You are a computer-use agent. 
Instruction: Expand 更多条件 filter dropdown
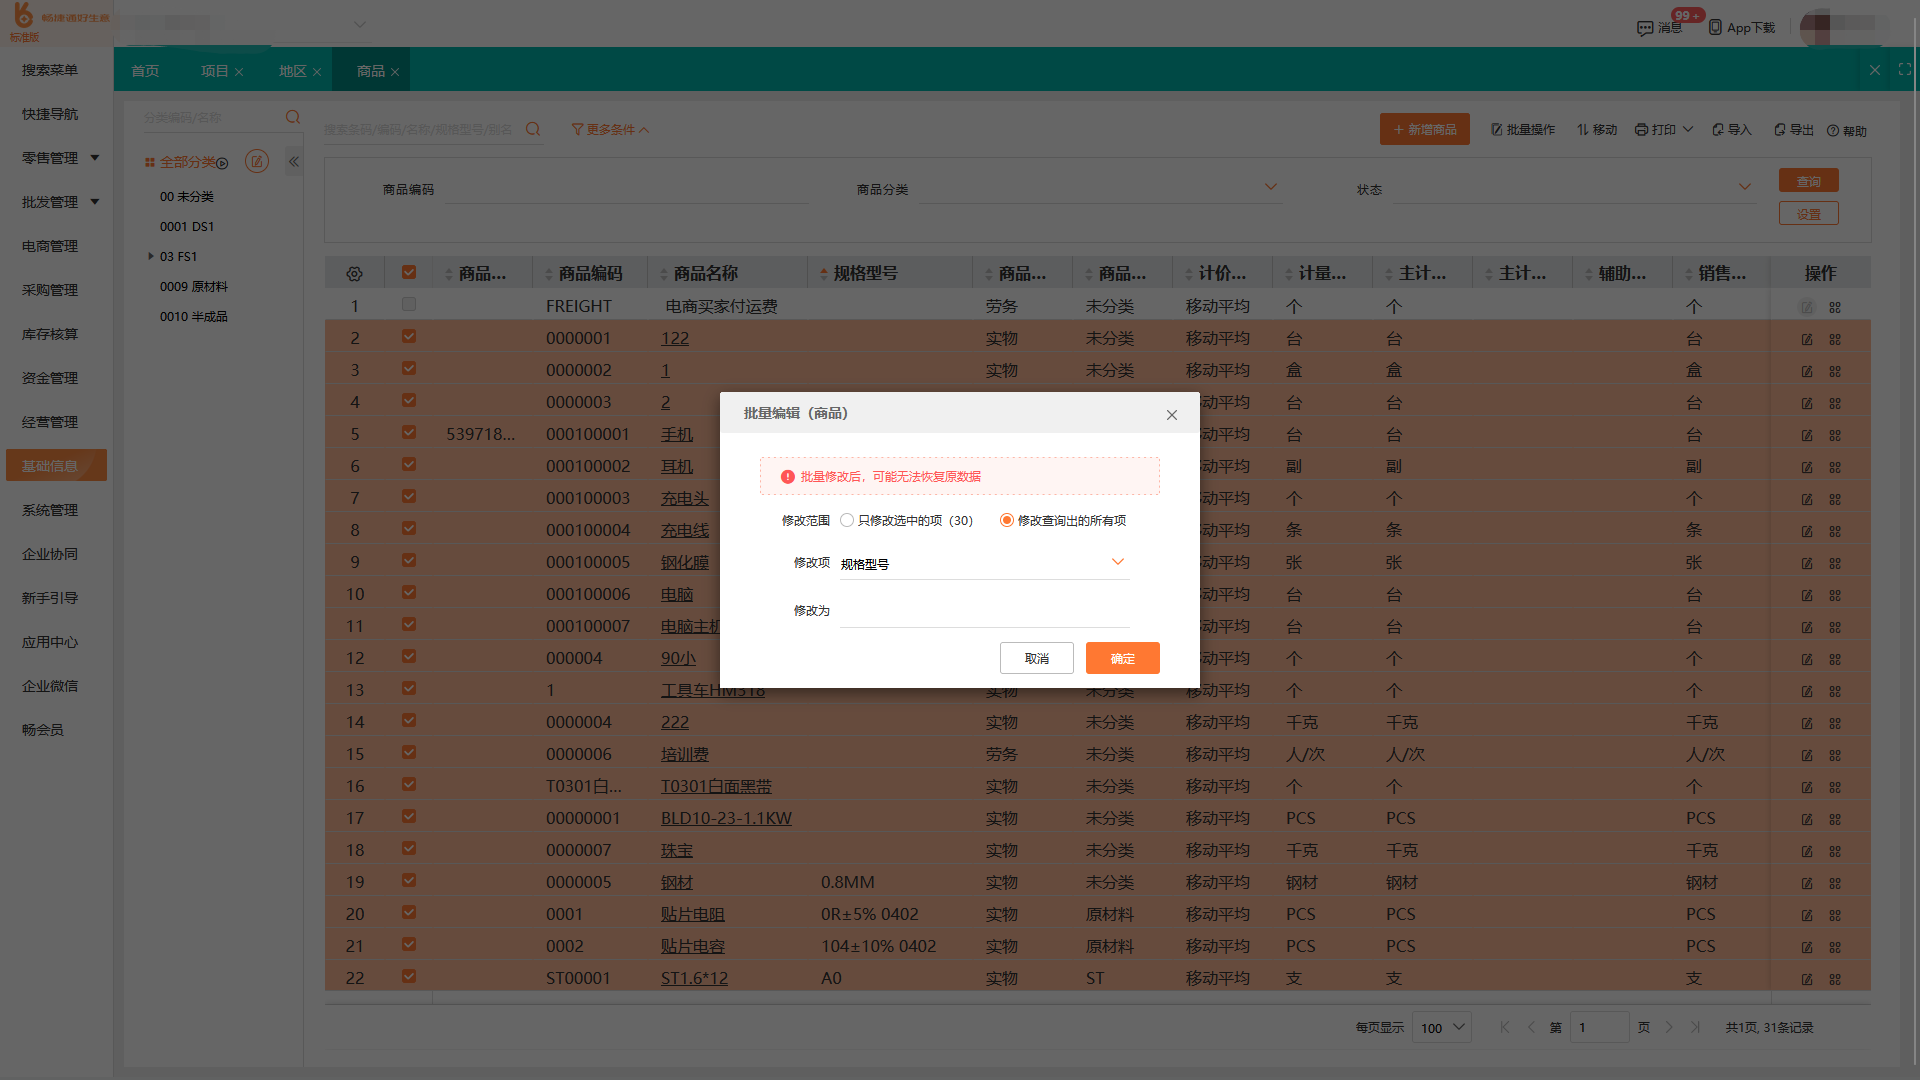pyautogui.click(x=612, y=128)
